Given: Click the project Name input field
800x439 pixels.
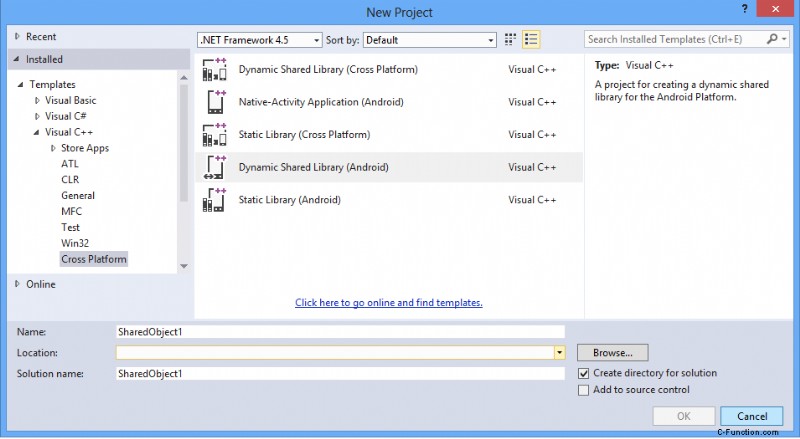Looking at the screenshot, I should (x=340, y=332).
